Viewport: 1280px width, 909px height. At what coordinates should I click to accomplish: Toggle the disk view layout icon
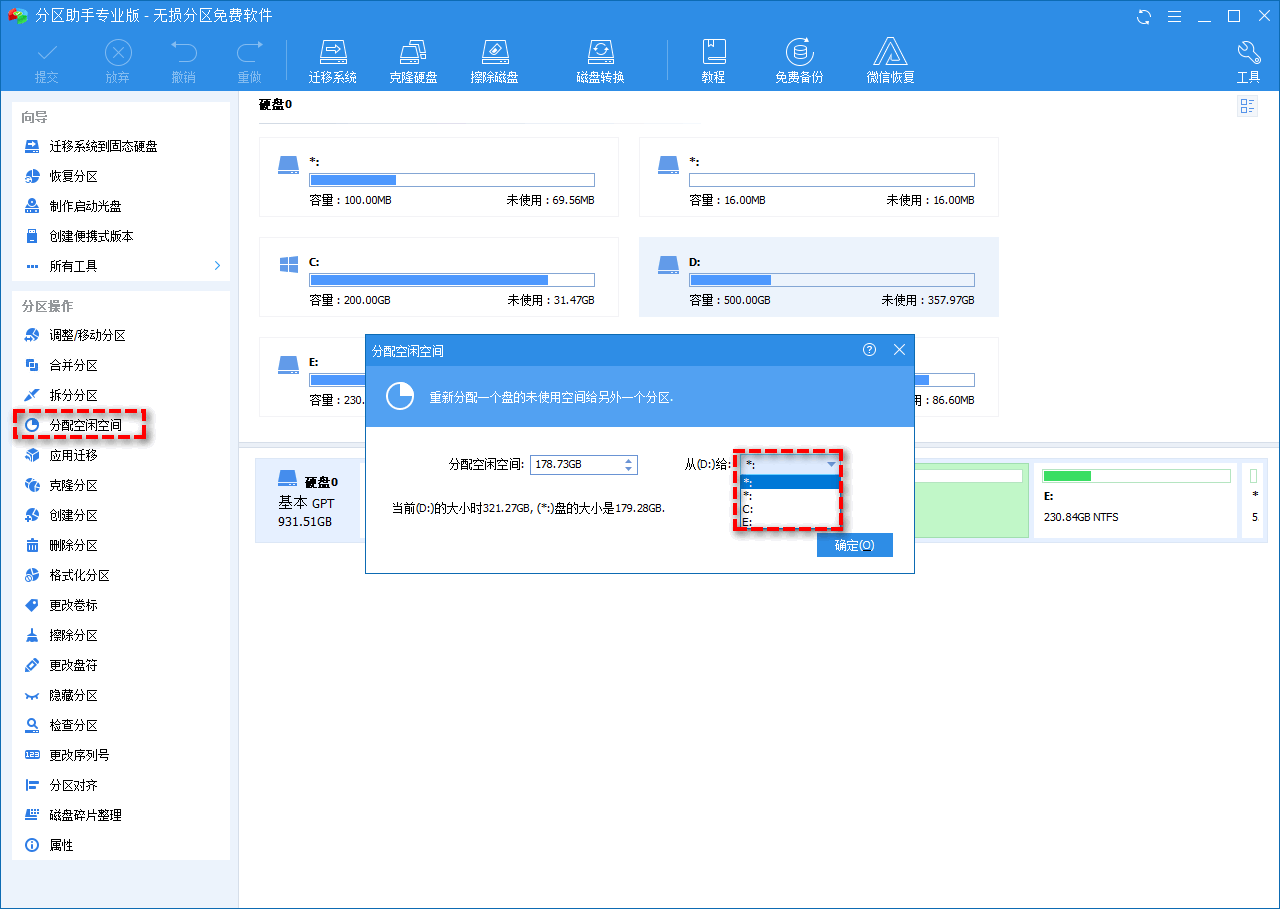tap(1247, 107)
